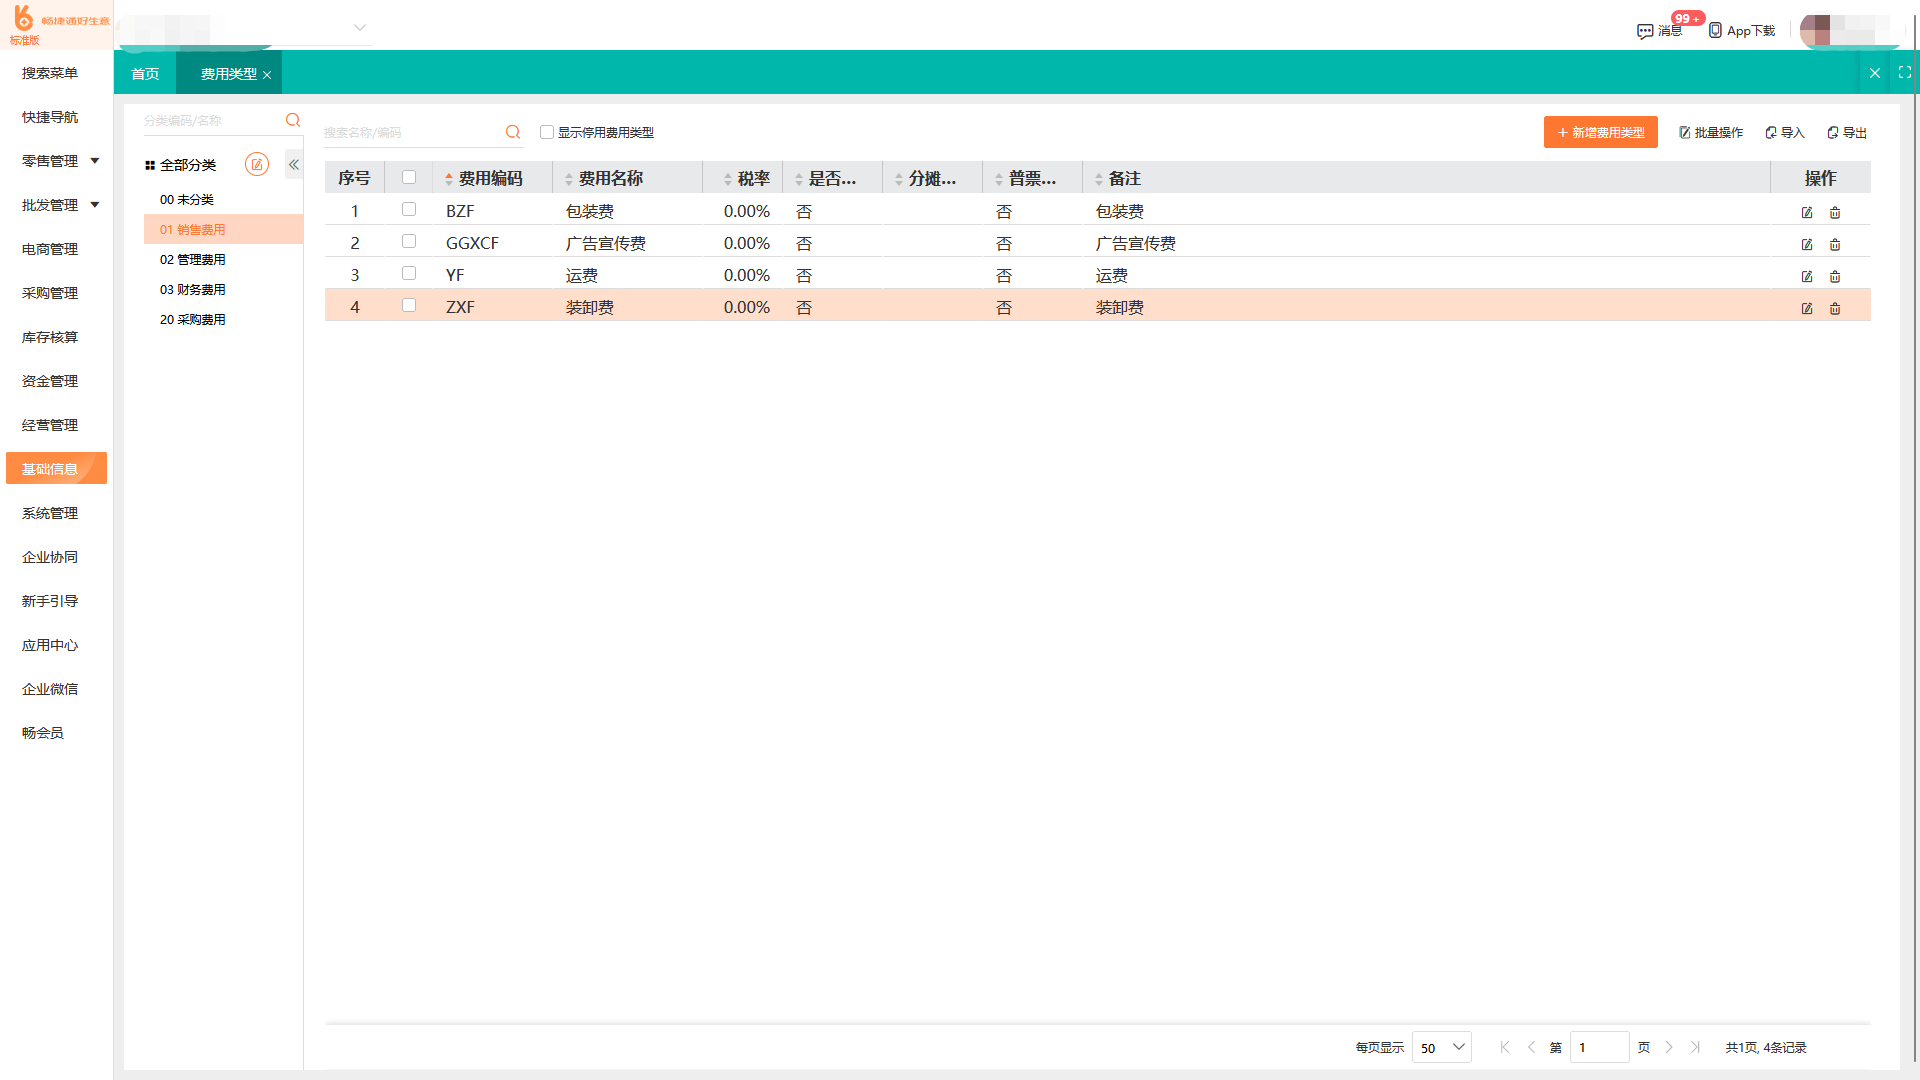
Task: Click 批量操作 button
Action: tap(1709, 131)
